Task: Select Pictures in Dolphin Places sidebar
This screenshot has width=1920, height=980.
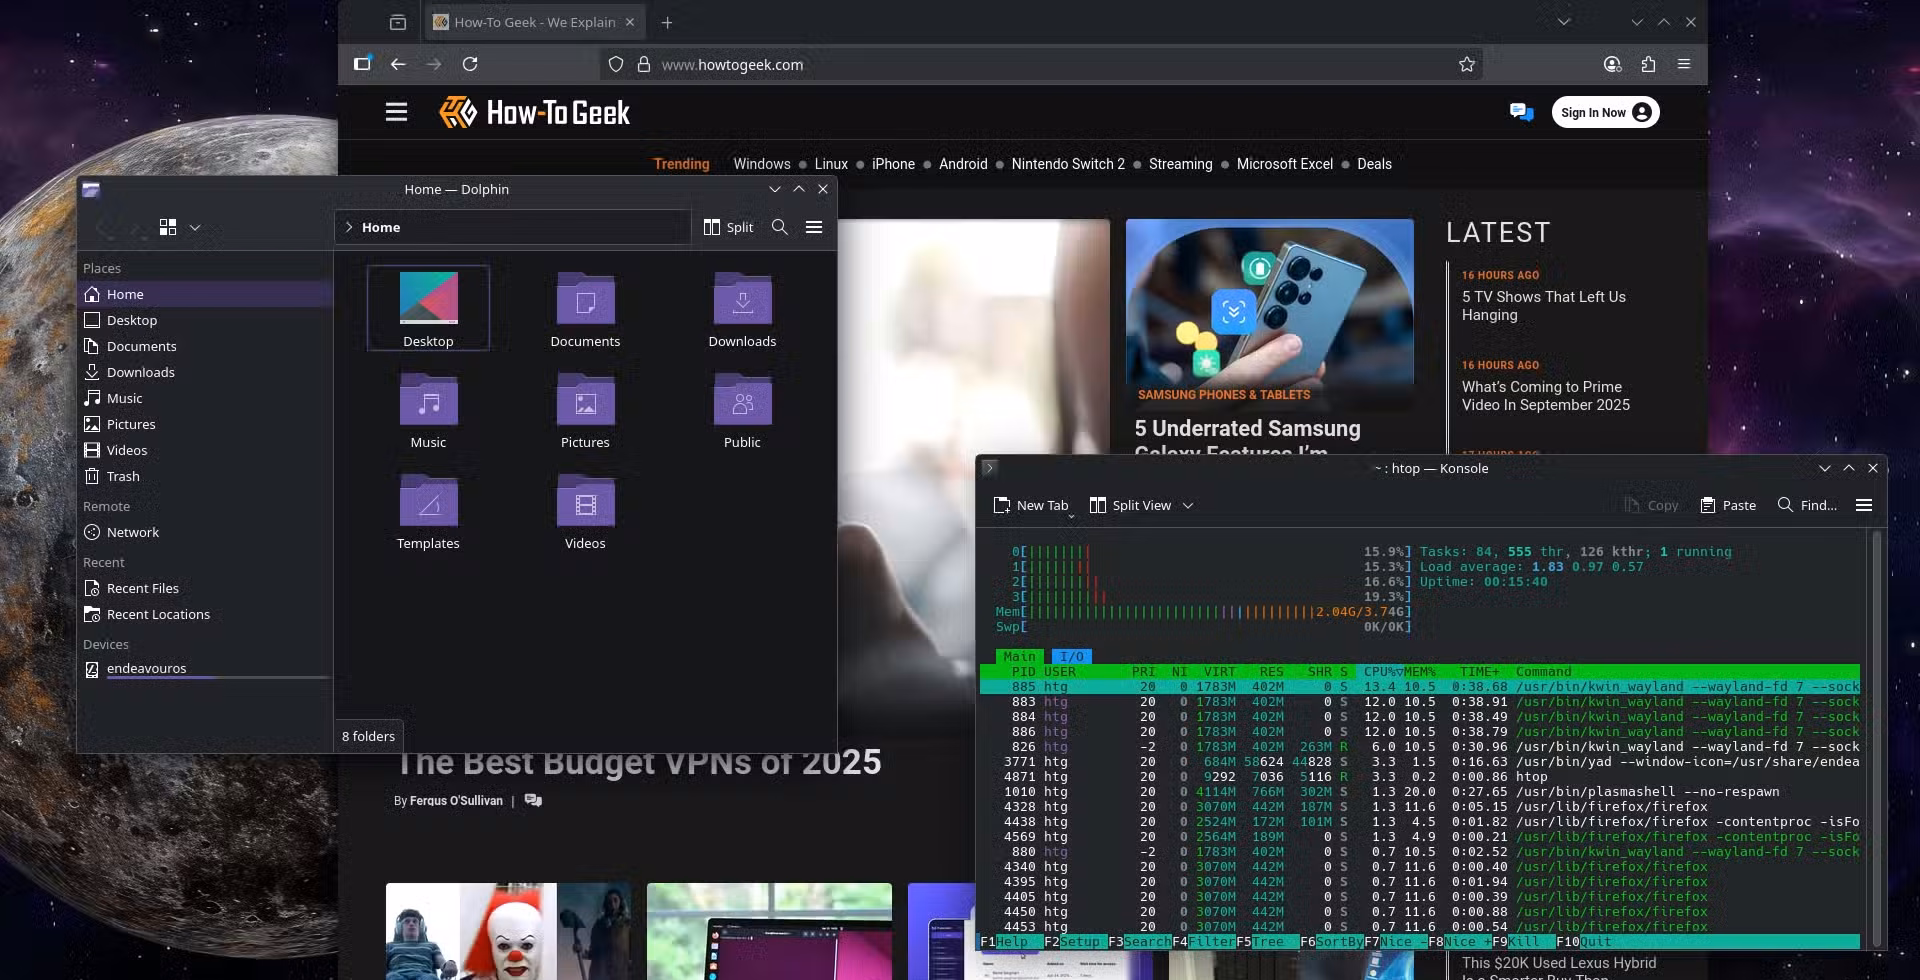Action: pos(205,424)
